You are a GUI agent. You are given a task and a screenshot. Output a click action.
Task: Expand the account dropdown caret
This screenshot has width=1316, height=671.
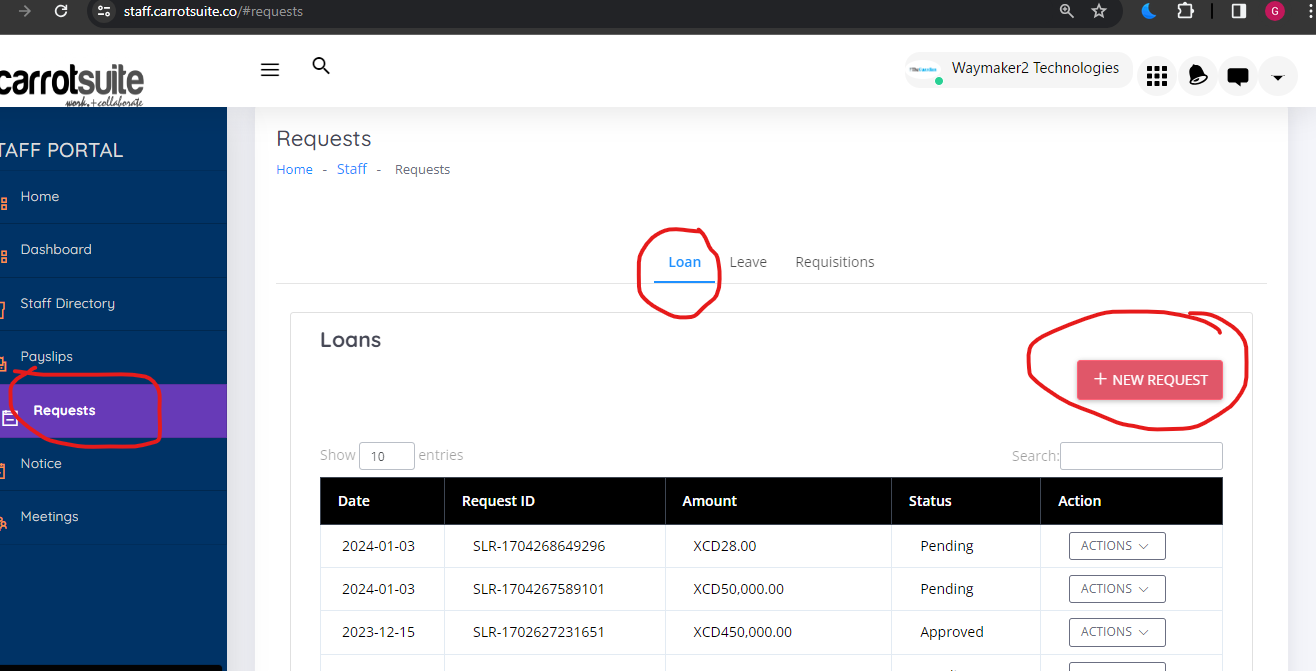click(1277, 77)
